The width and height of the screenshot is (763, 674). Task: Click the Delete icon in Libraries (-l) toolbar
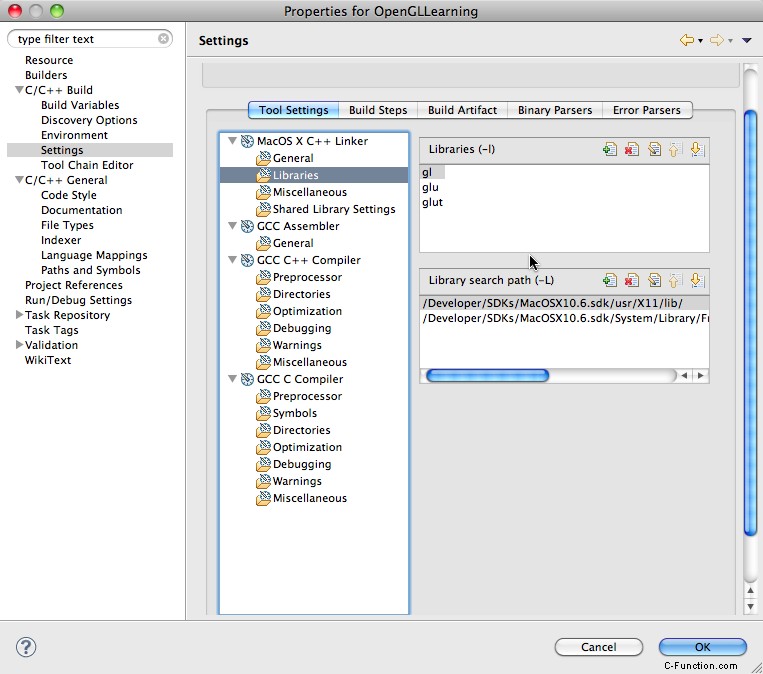[x=631, y=150]
